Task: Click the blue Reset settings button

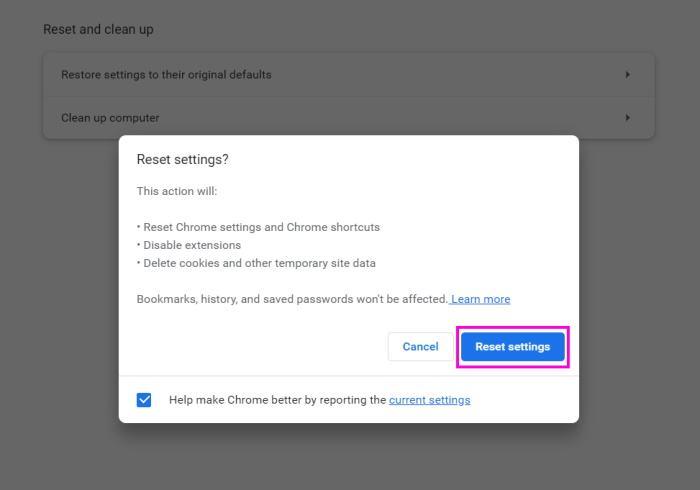Action: tap(512, 347)
